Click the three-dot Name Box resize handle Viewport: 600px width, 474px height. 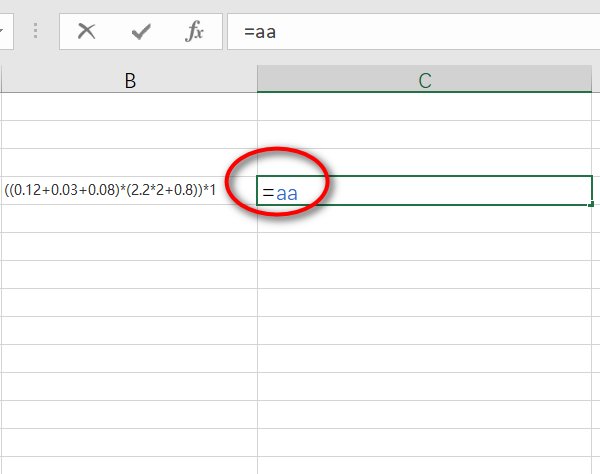(x=37, y=31)
